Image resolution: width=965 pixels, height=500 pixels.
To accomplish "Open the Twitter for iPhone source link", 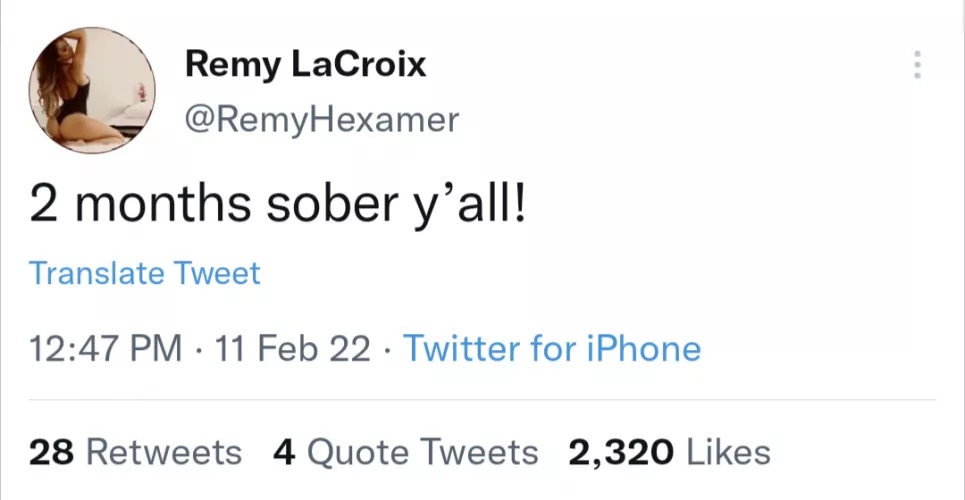I will [551, 349].
